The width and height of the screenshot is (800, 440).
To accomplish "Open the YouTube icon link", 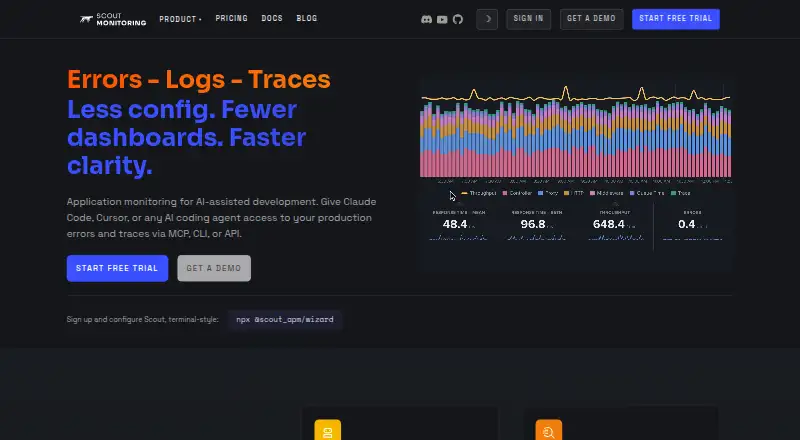I will pos(442,19).
